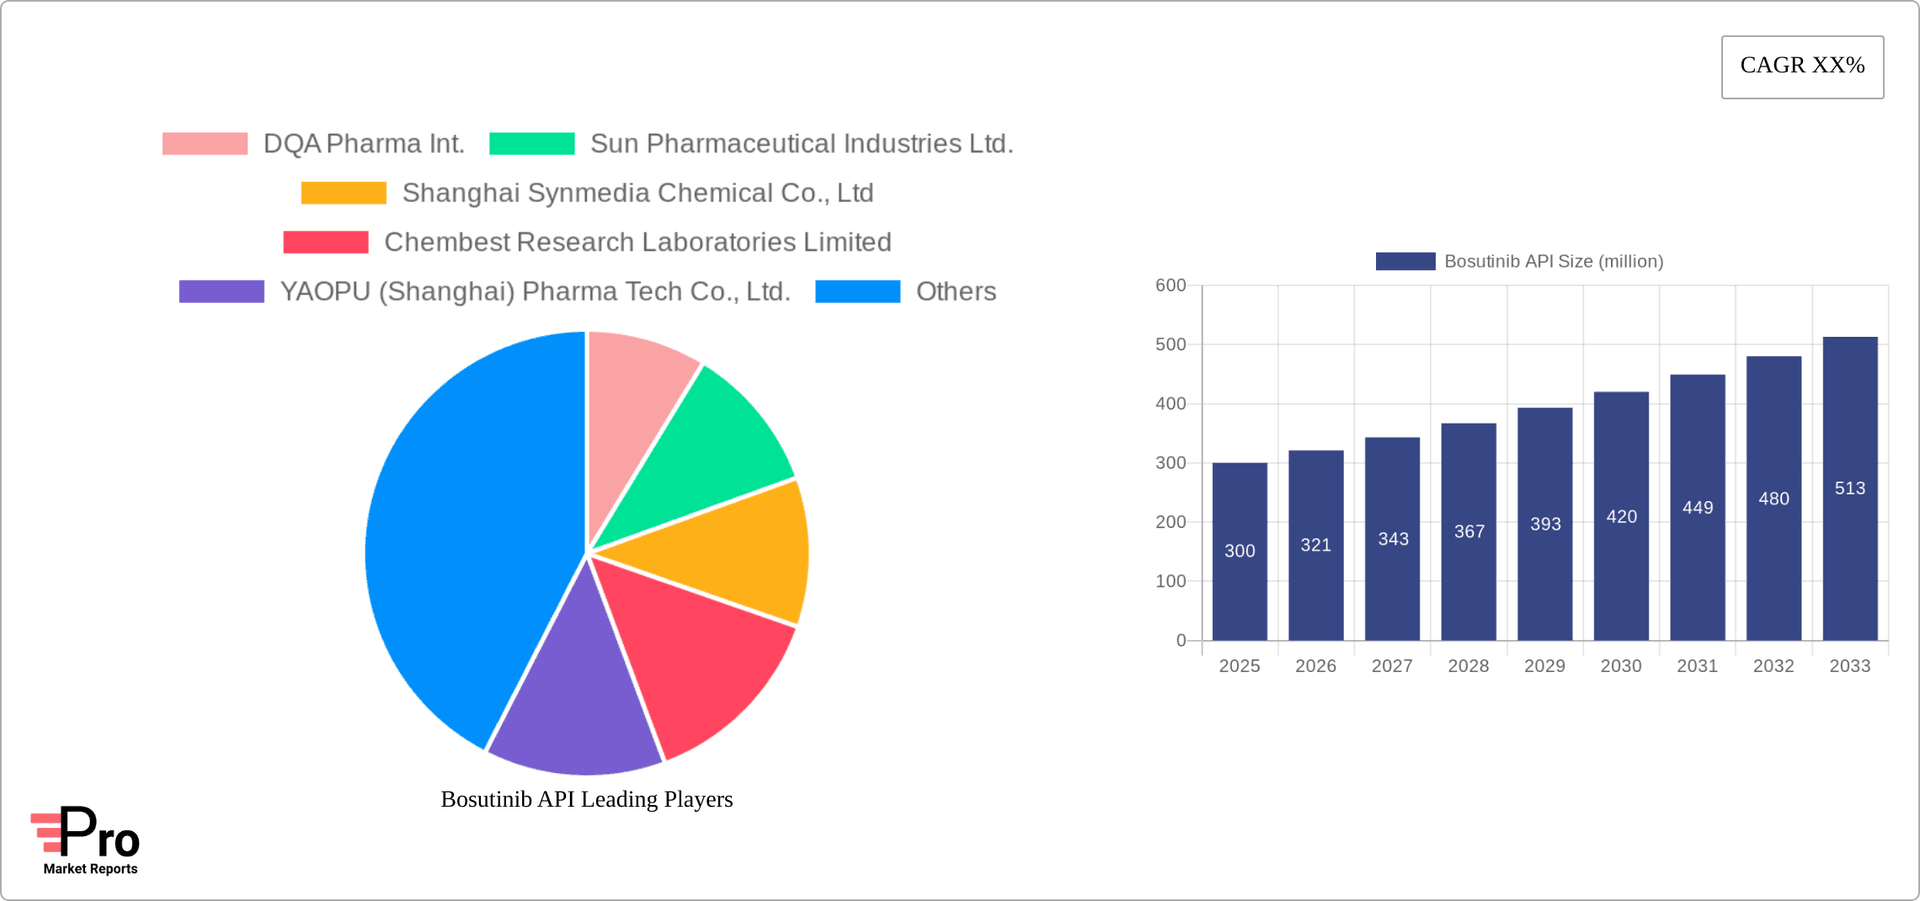Click the Others legend swatch
The image size is (1920, 901).
pyautogui.click(x=858, y=291)
